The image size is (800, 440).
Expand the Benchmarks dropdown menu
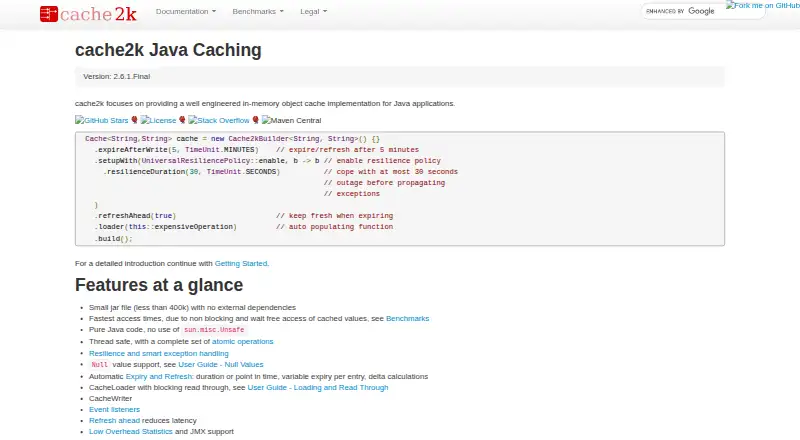pyautogui.click(x=258, y=11)
